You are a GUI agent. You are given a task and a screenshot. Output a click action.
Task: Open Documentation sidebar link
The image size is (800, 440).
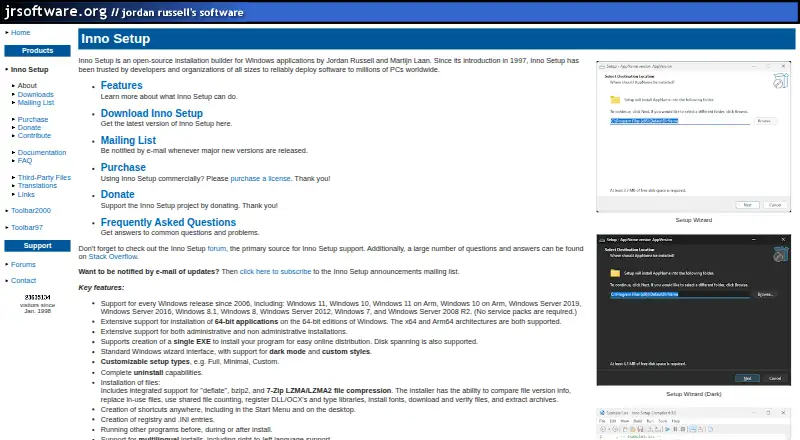42,153
